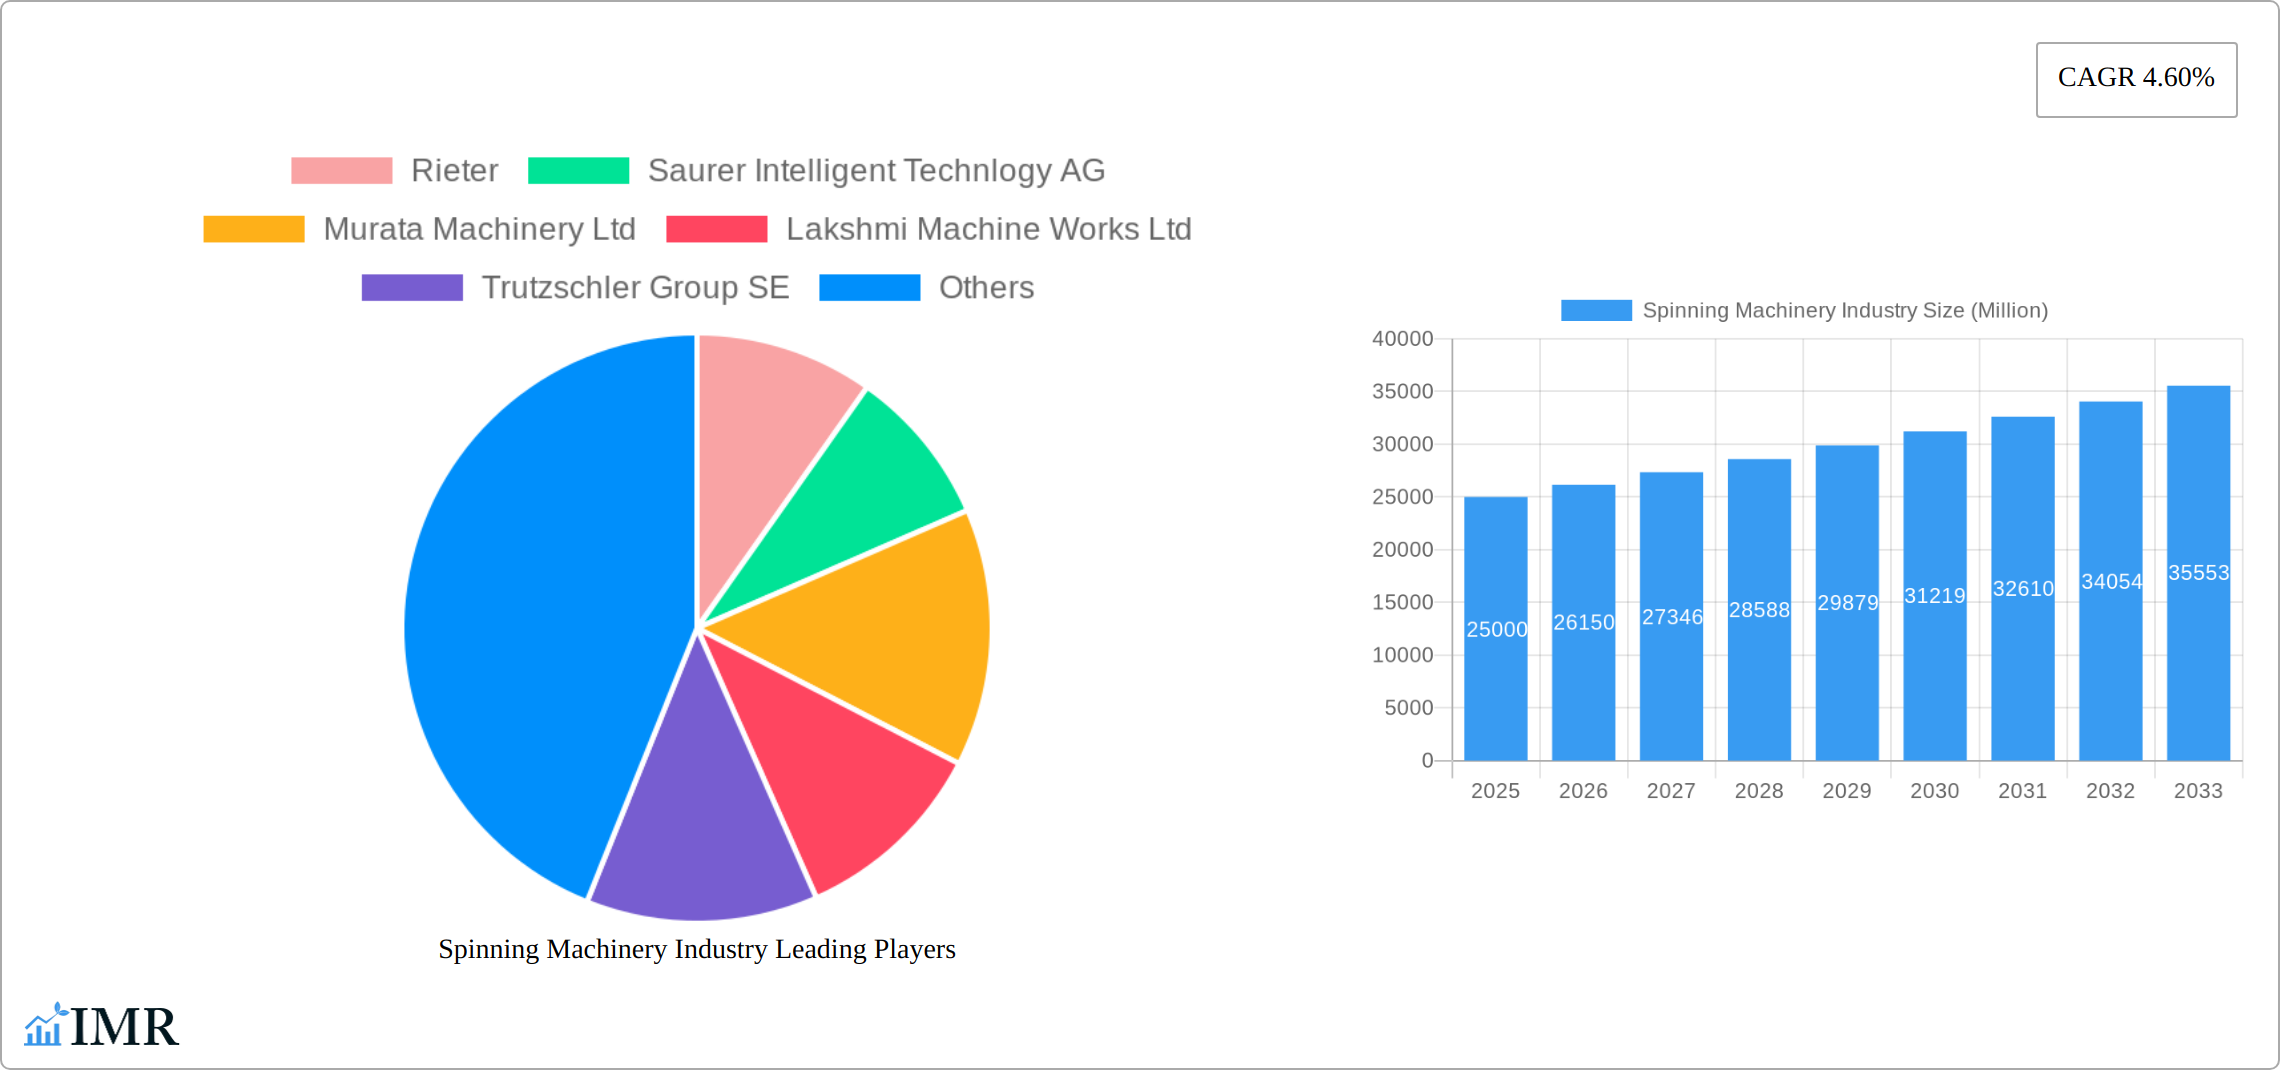The height and width of the screenshot is (1070, 2280).
Task: Select the 2025 axis label
Action: pos(1495,791)
